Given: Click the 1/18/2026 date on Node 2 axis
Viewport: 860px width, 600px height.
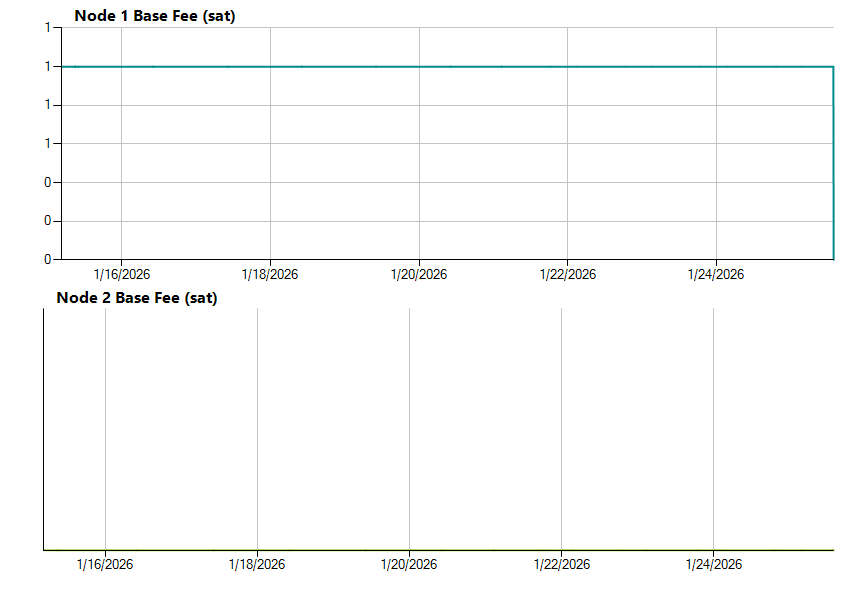Looking at the screenshot, I should tap(257, 564).
